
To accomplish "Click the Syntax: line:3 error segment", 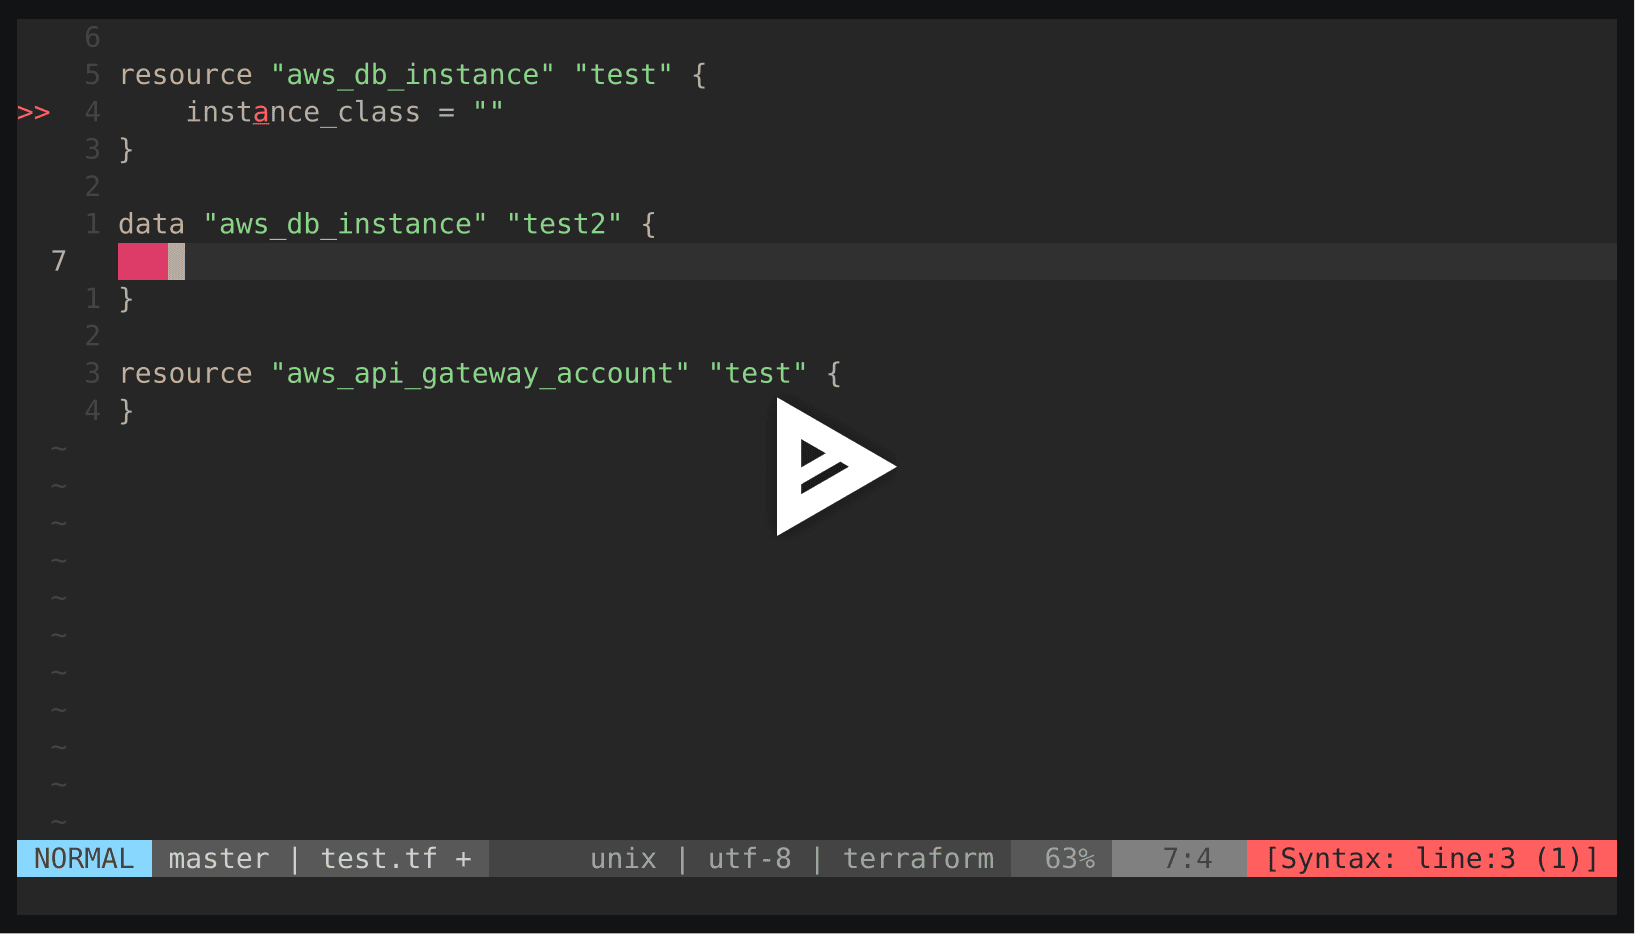I will coord(1430,858).
